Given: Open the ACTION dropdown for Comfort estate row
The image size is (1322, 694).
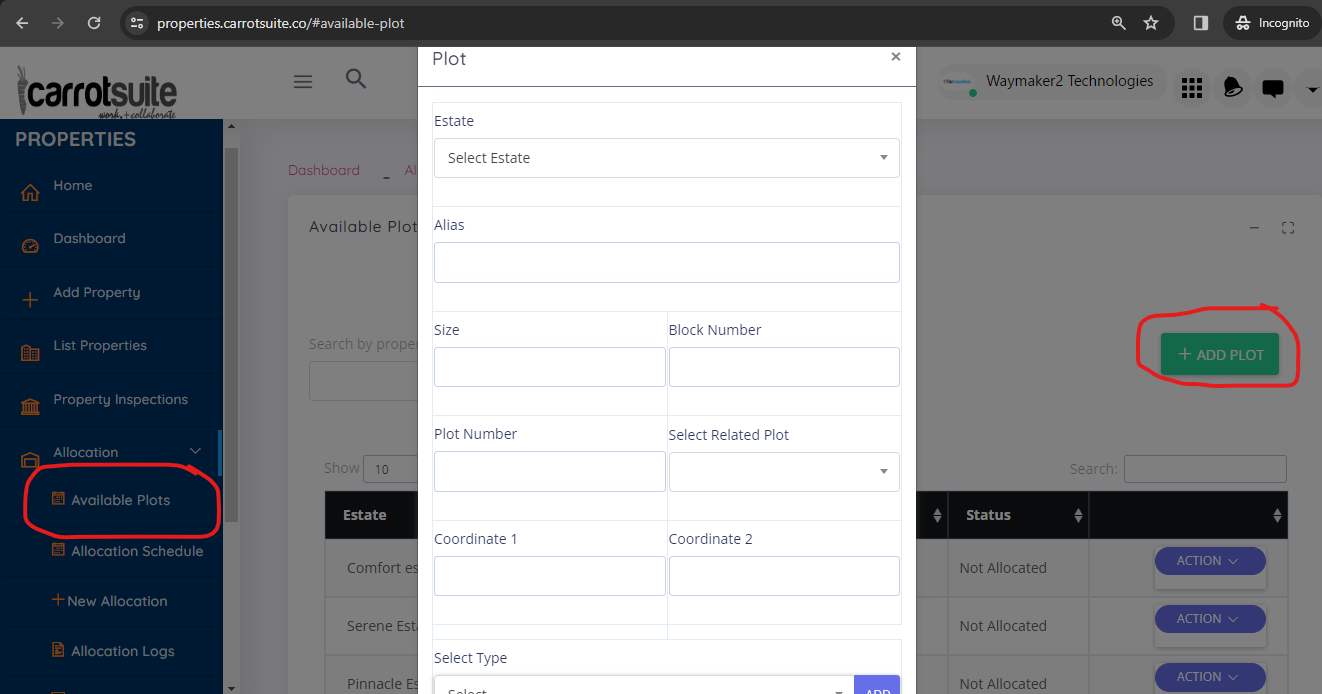Looking at the screenshot, I should [x=1209, y=561].
